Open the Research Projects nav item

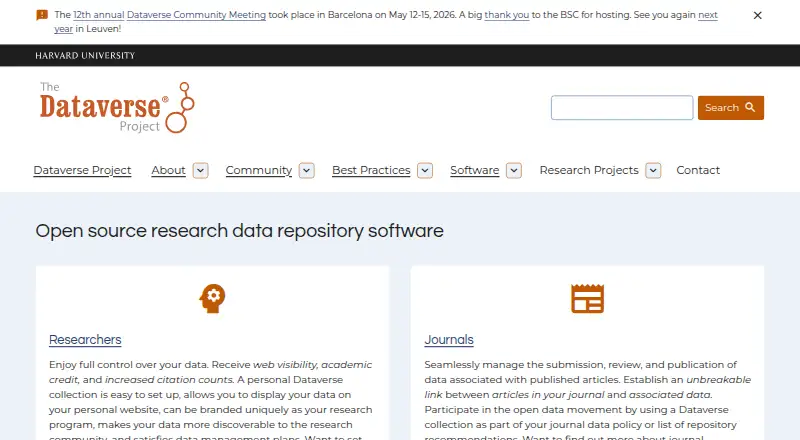point(589,170)
